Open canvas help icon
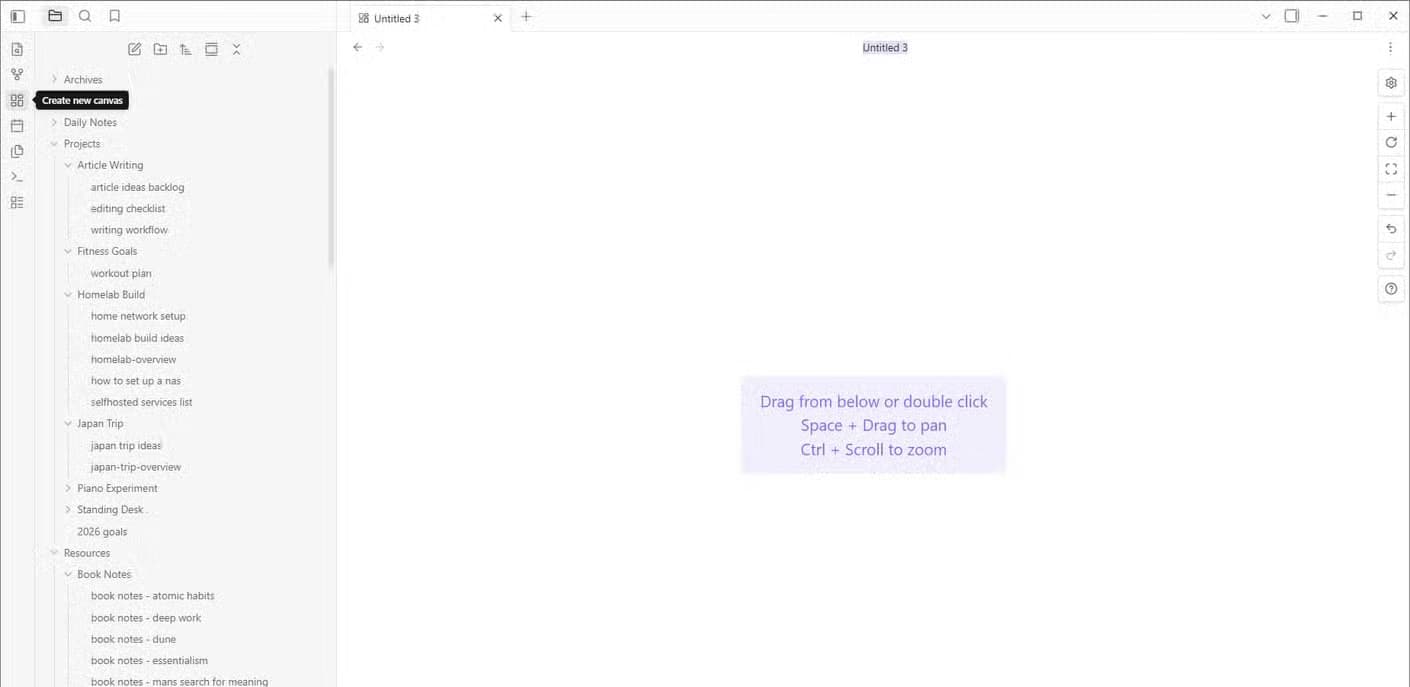 coord(1391,289)
